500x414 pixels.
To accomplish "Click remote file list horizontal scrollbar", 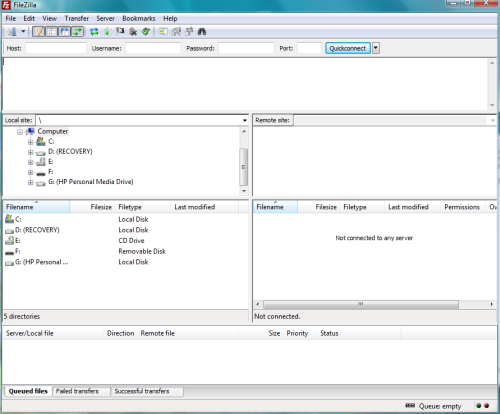I will tap(361, 304).
